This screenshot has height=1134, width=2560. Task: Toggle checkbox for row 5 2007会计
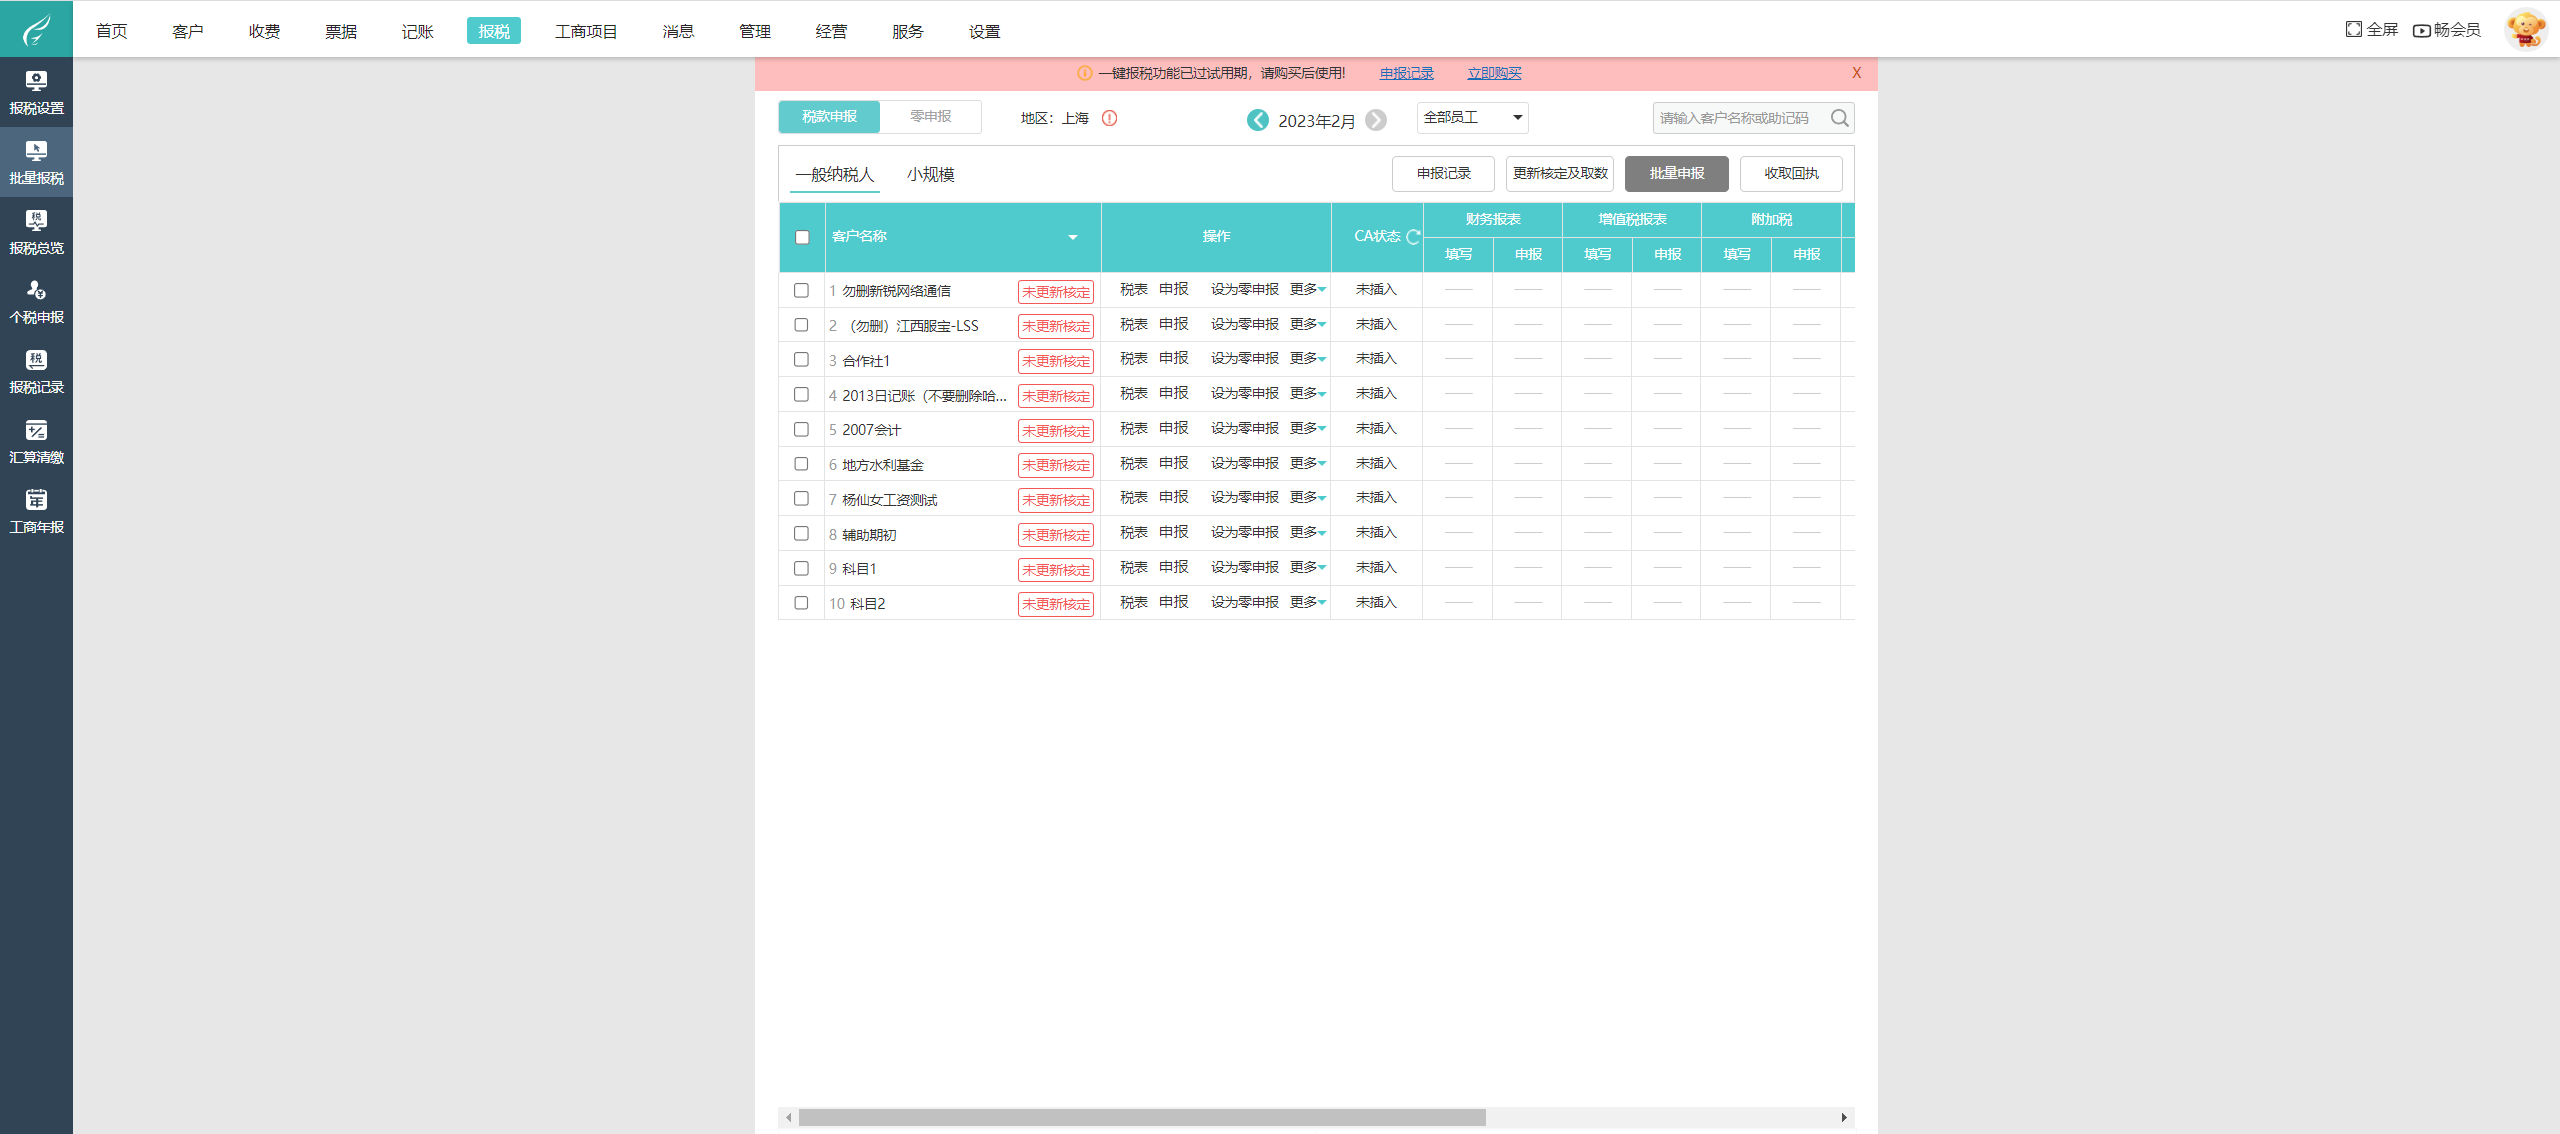(800, 429)
